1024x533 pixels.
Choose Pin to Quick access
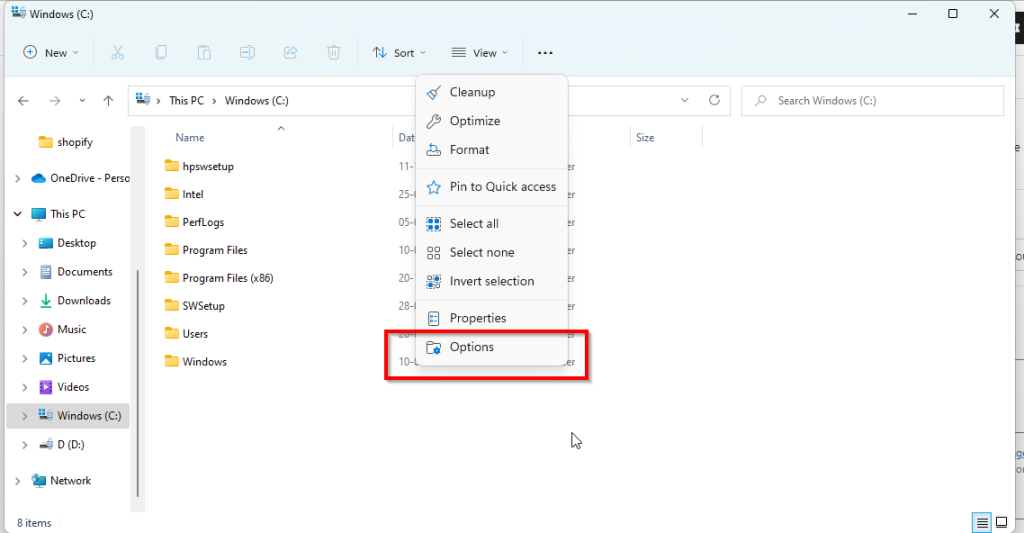492,187
